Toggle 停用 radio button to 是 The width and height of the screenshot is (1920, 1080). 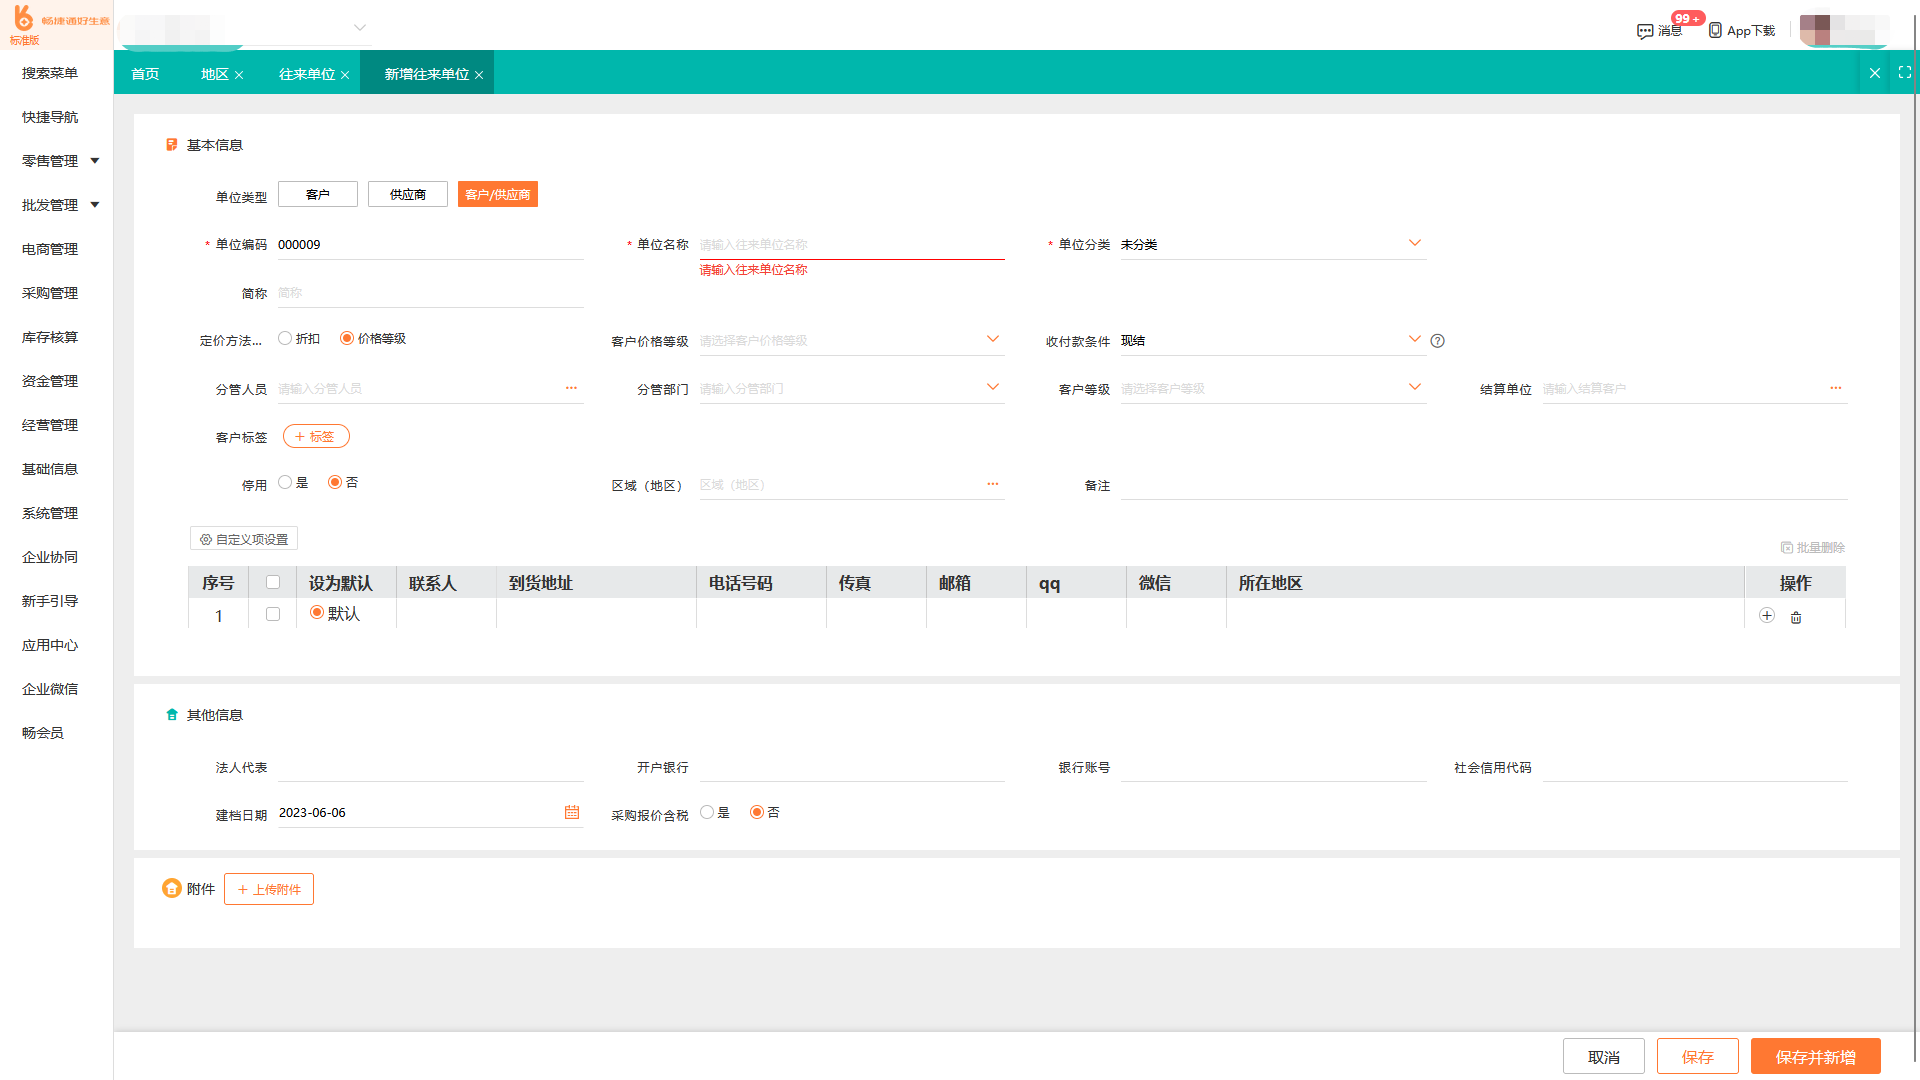(285, 481)
